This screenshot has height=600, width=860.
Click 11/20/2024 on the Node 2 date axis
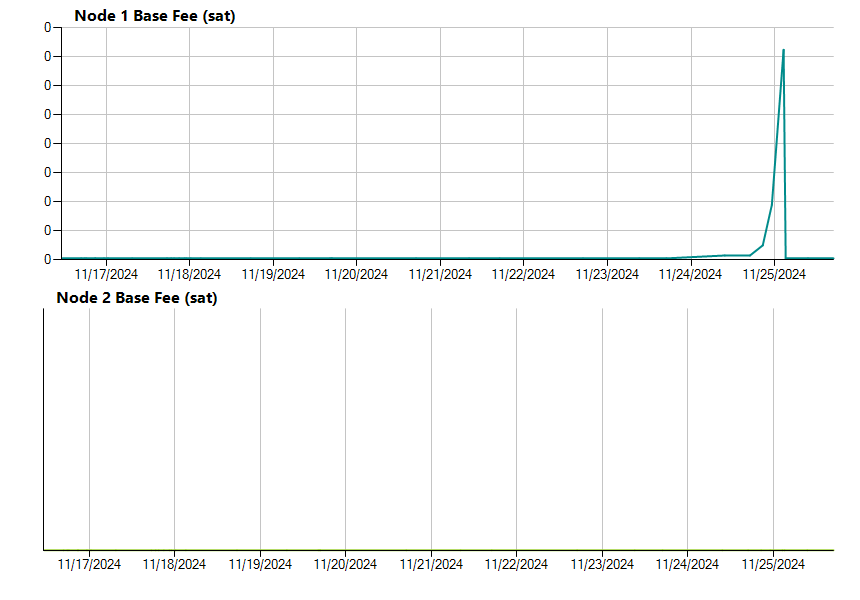click(x=345, y=564)
